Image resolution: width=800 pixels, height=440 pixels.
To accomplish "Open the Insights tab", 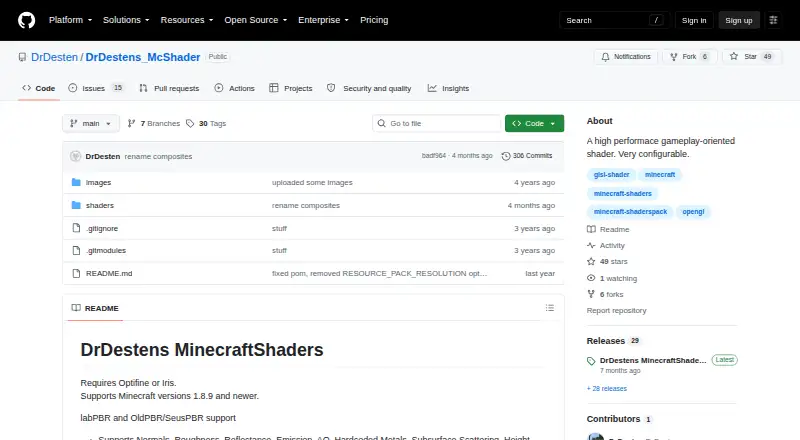I will tap(448, 88).
